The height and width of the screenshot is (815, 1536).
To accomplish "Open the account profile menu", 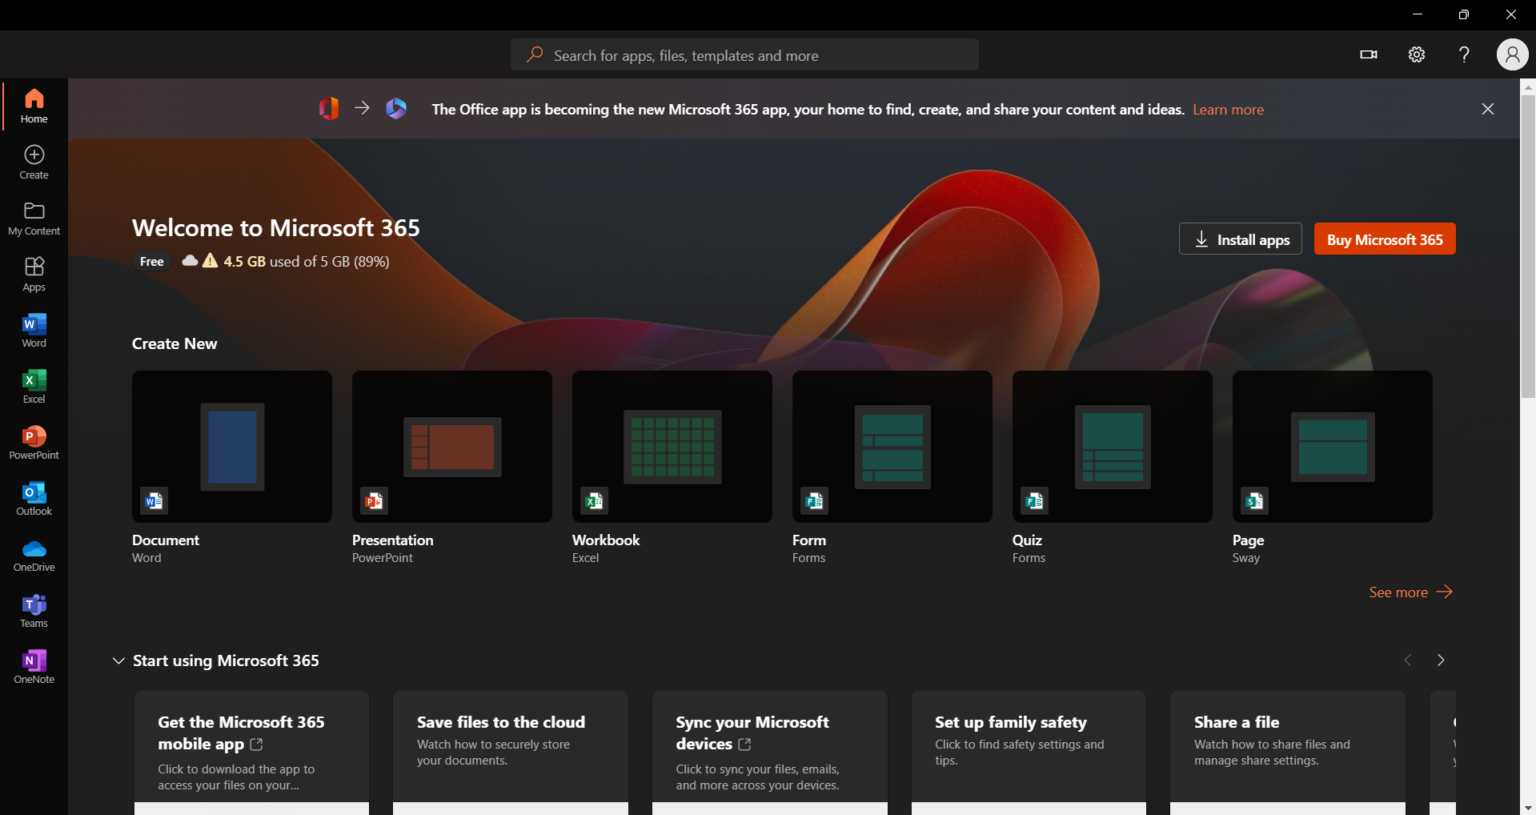I will click(x=1512, y=55).
